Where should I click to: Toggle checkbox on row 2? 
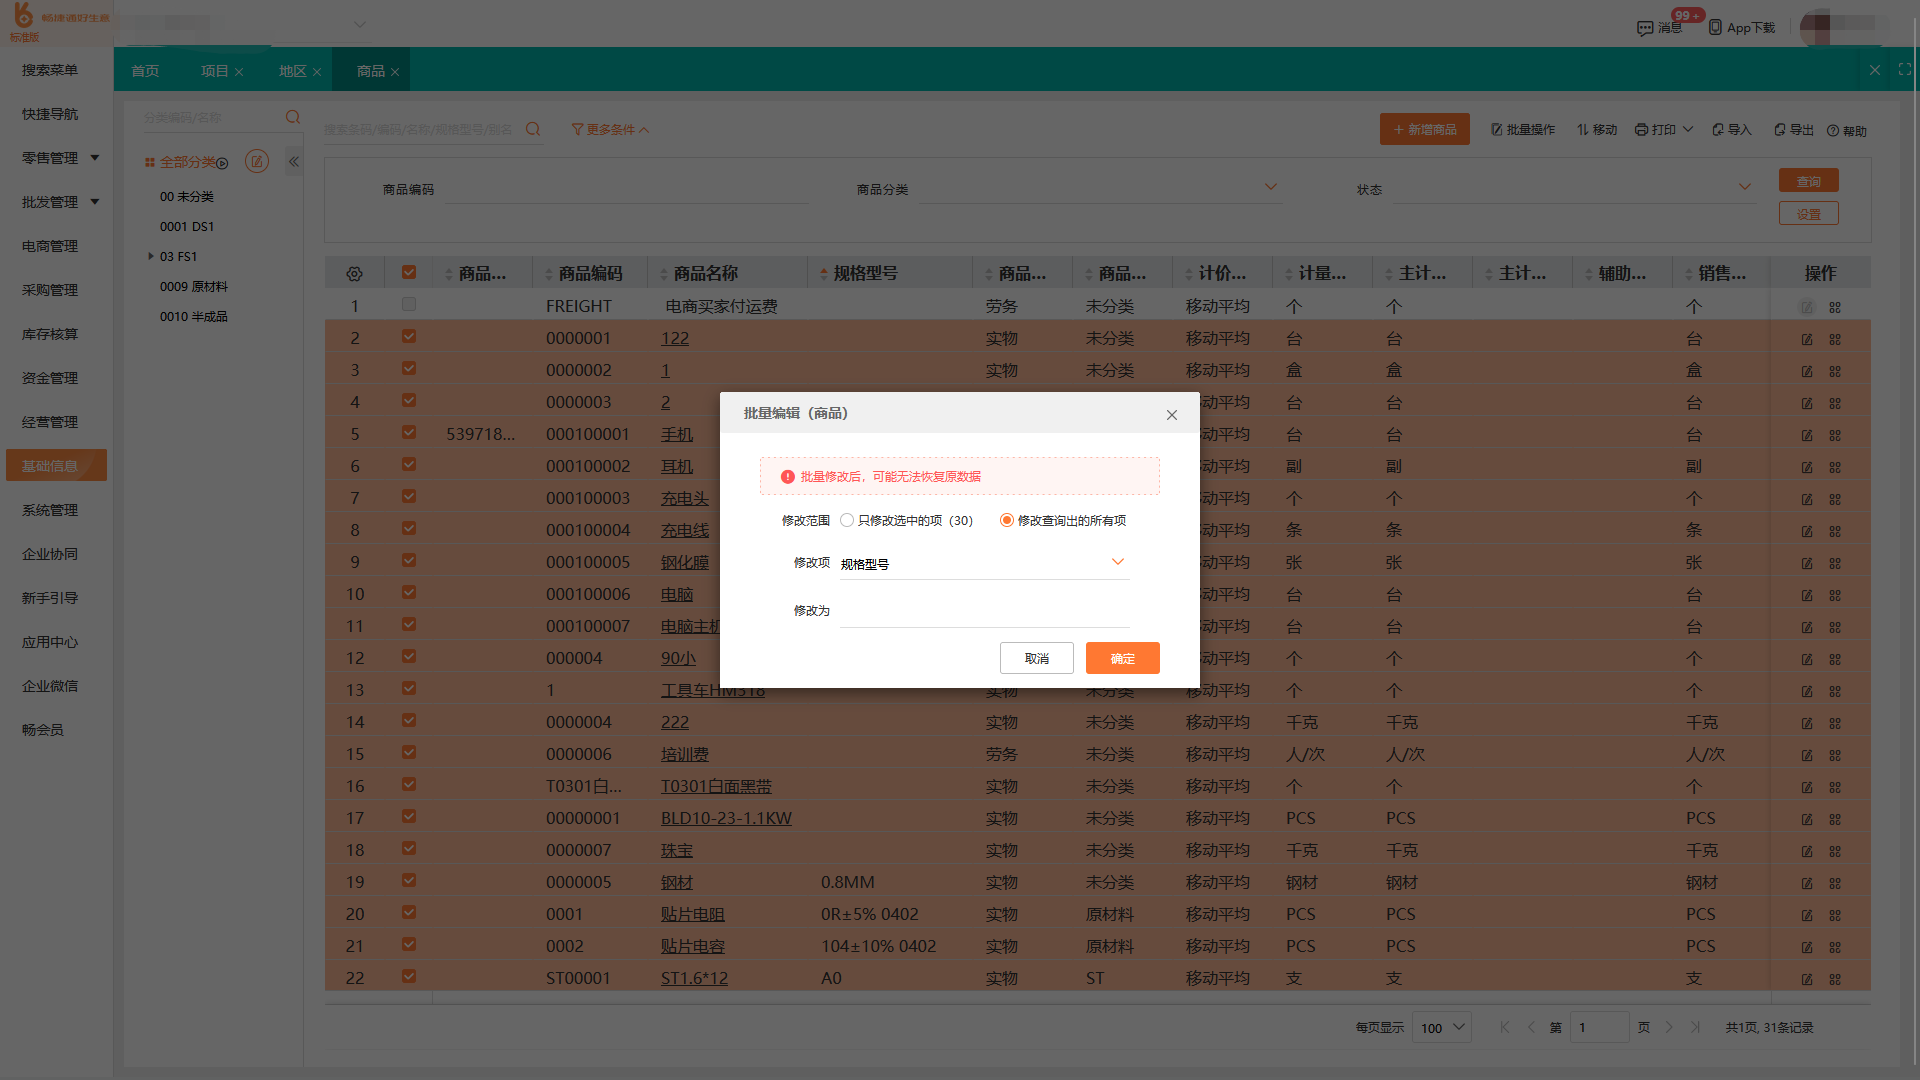409,336
